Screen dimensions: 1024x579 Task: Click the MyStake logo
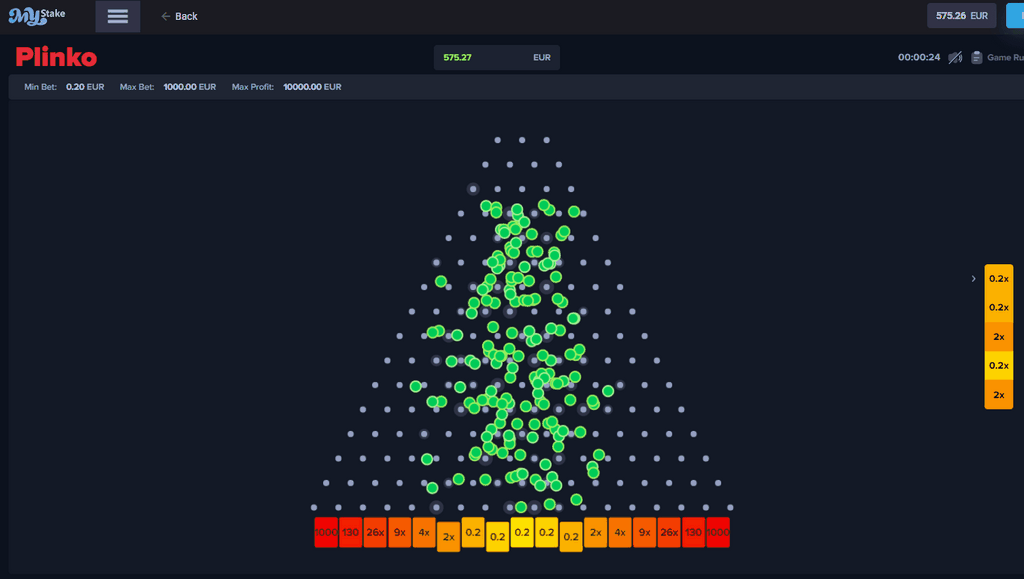tap(37, 16)
